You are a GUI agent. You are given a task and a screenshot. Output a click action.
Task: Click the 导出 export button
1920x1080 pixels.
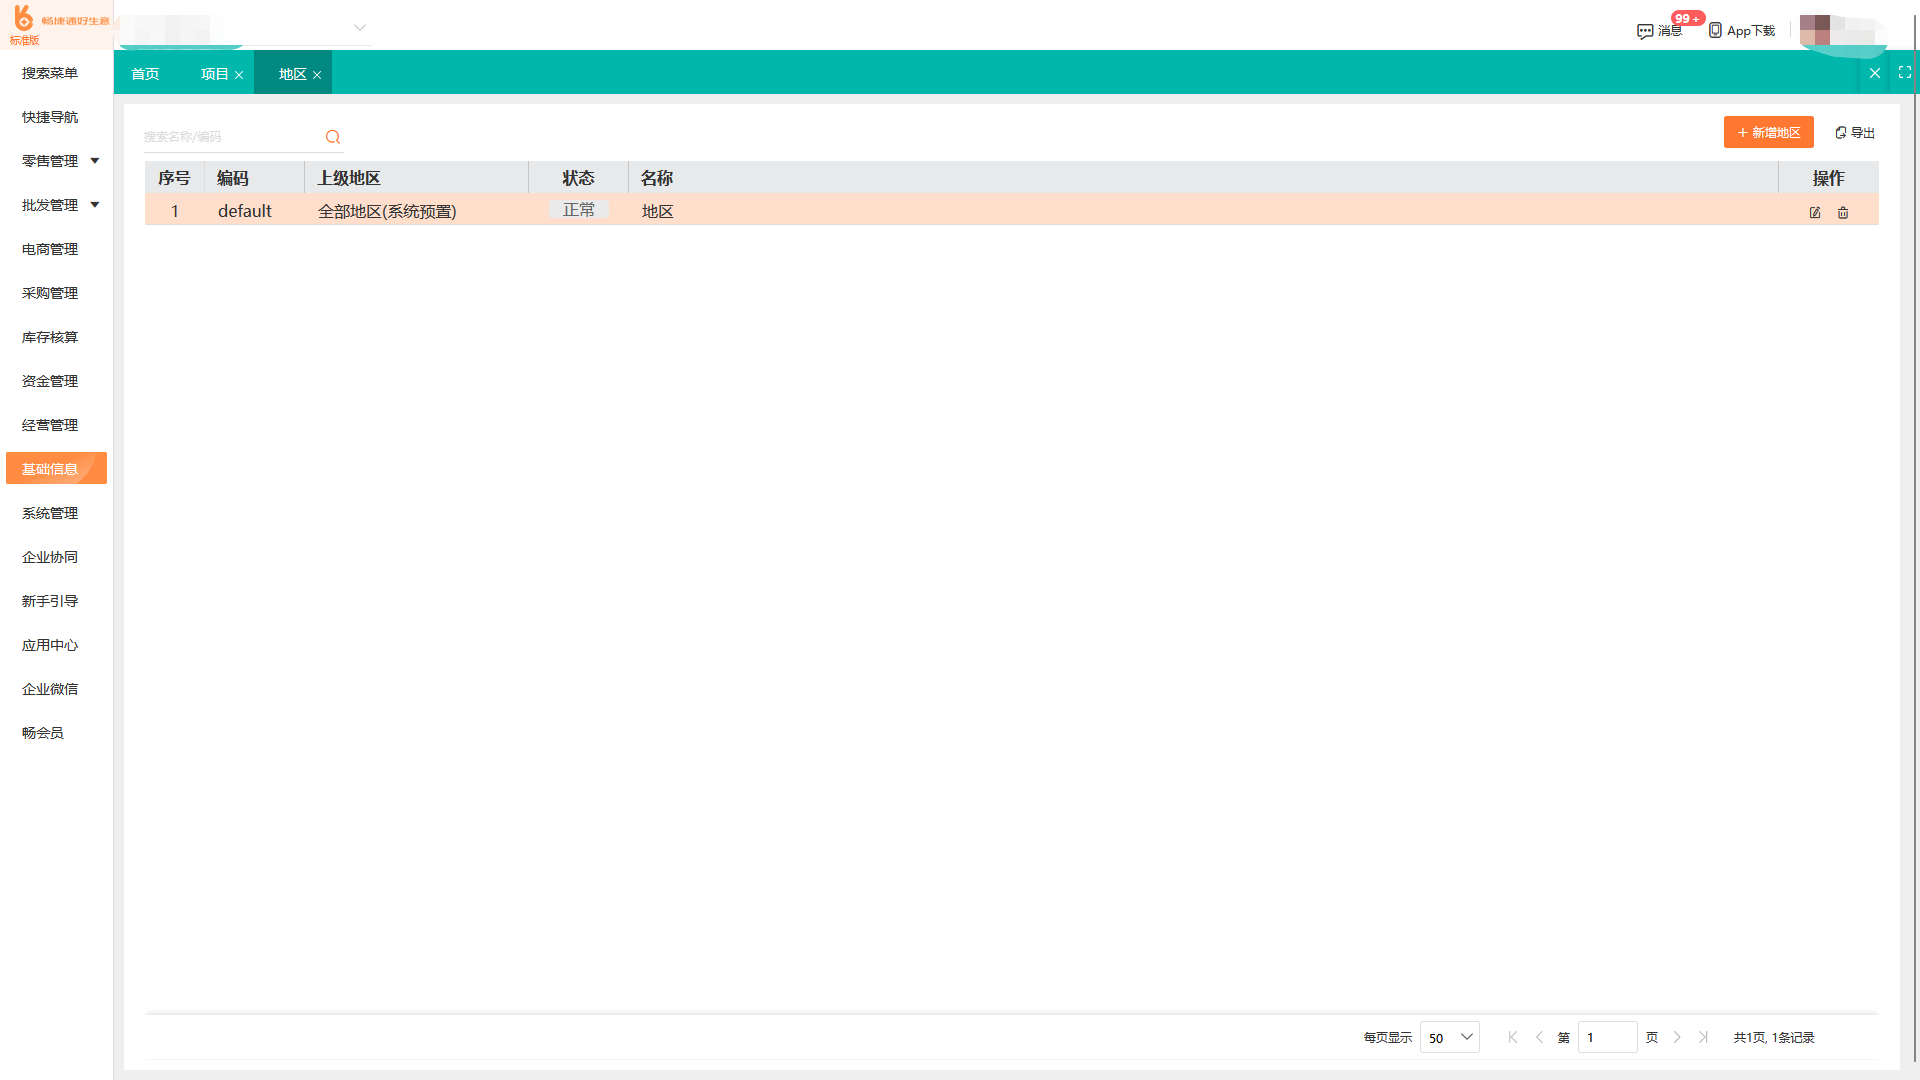[x=1855, y=132]
